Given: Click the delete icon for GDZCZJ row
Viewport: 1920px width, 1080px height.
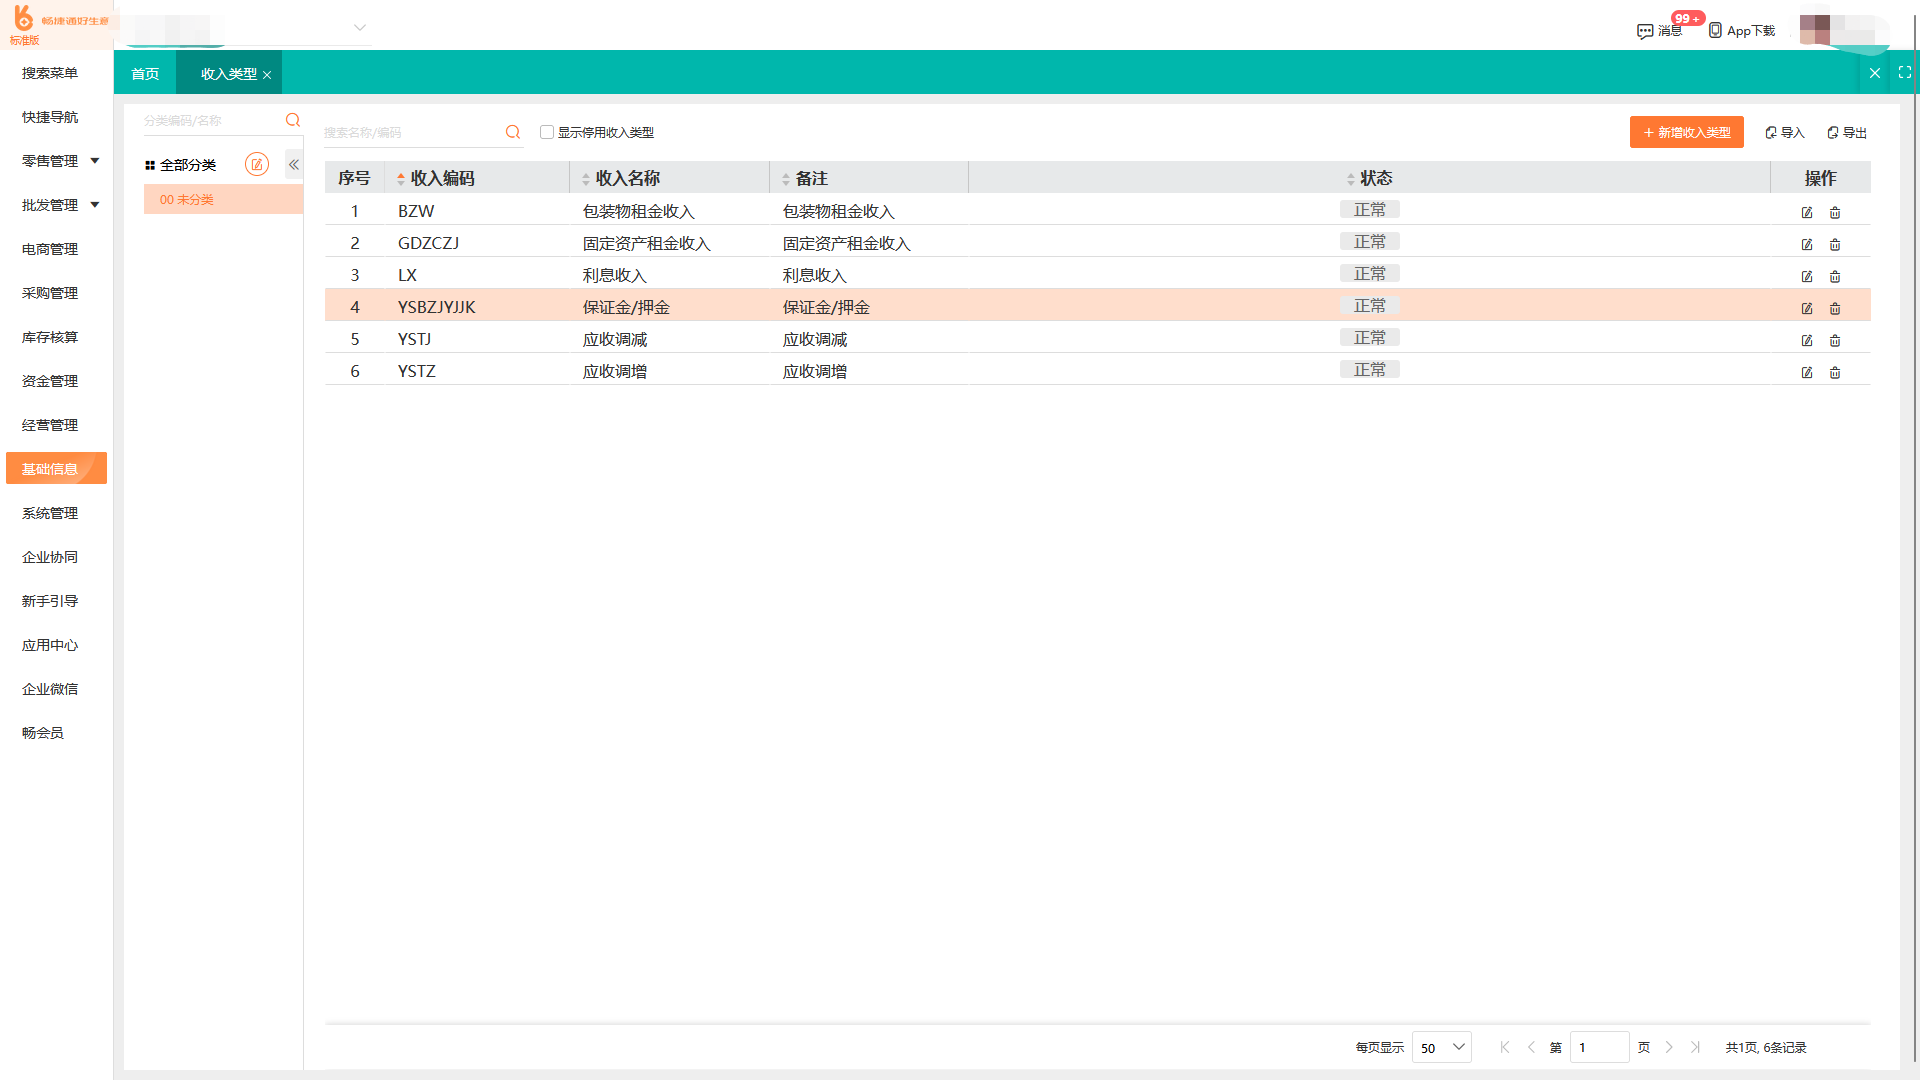Looking at the screenshot, I should (1836, 243).
